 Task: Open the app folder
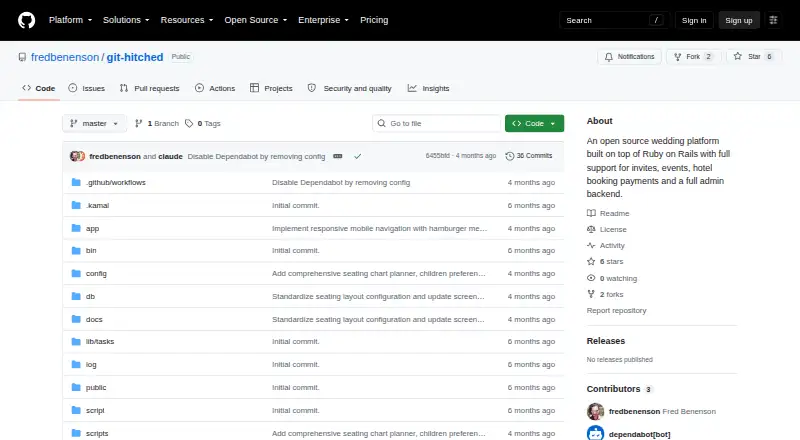pos(92,228)
